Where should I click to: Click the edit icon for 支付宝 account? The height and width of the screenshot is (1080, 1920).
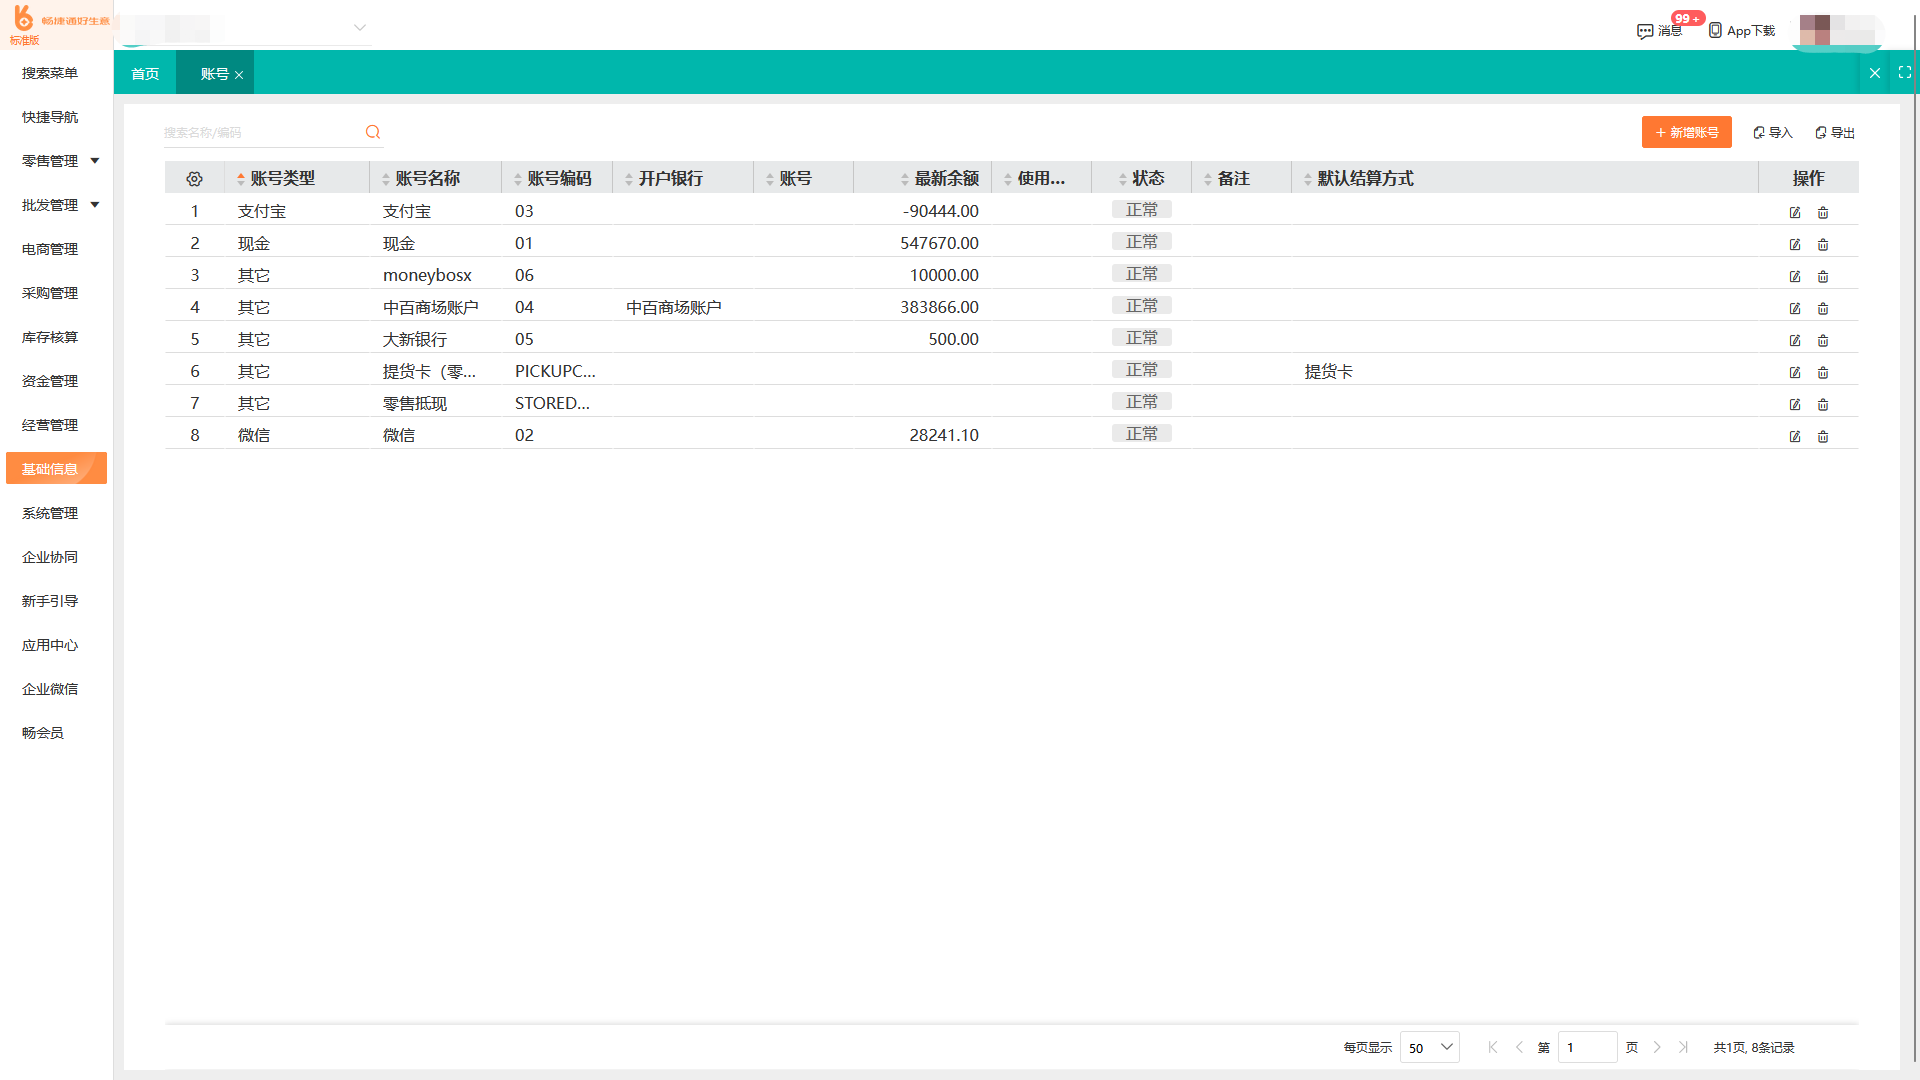1796,211
